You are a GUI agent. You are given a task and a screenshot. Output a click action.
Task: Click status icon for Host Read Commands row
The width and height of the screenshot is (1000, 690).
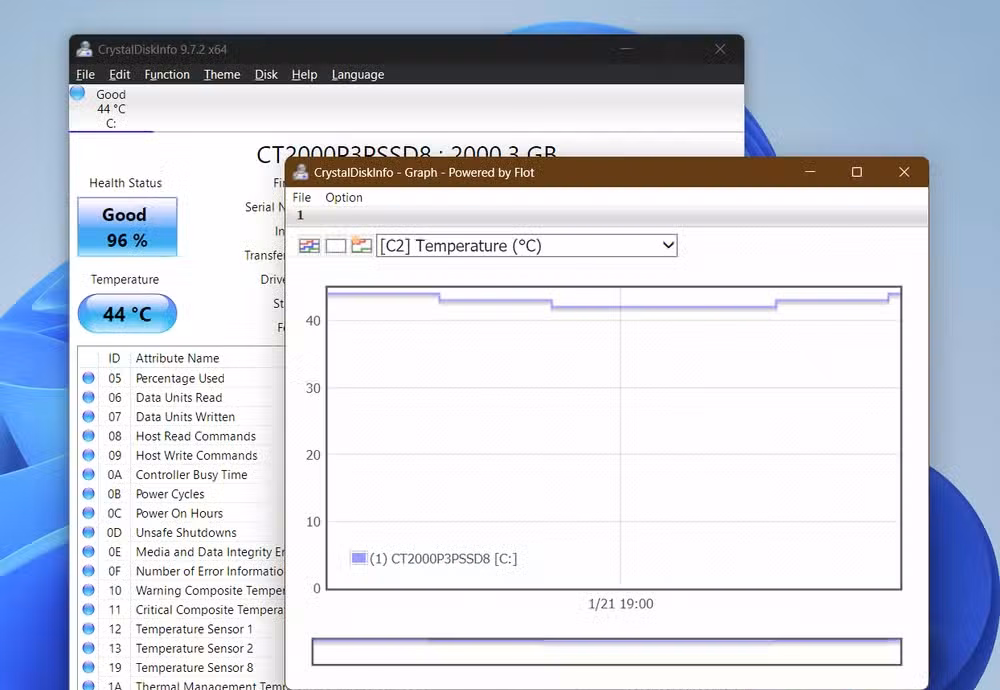click(89, 436)
